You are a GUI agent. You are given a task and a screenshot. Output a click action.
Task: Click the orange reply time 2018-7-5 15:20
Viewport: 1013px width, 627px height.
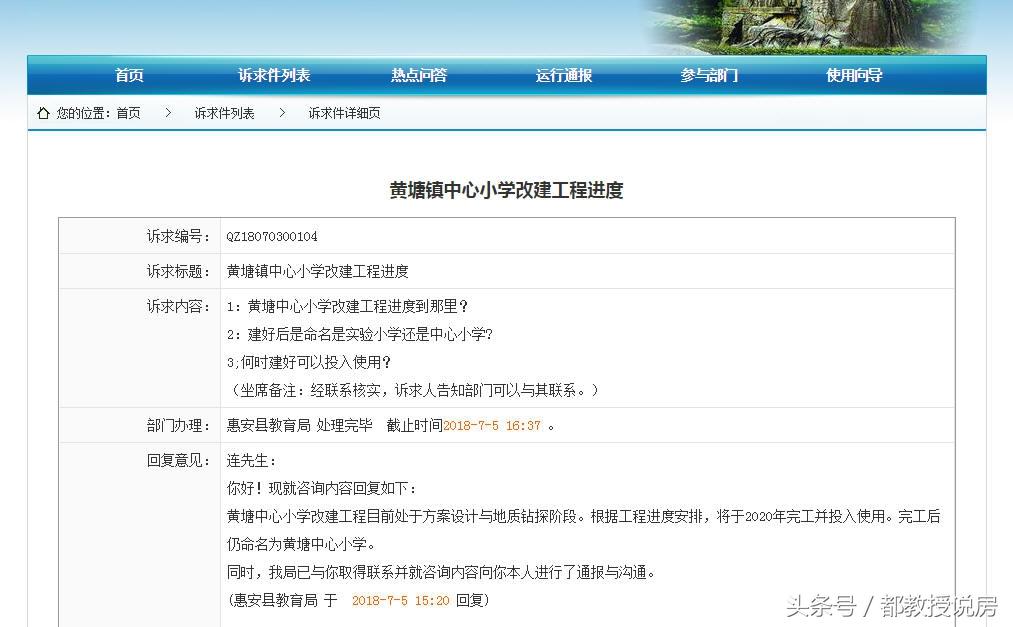pyautogui.click(x=400, y=600)
